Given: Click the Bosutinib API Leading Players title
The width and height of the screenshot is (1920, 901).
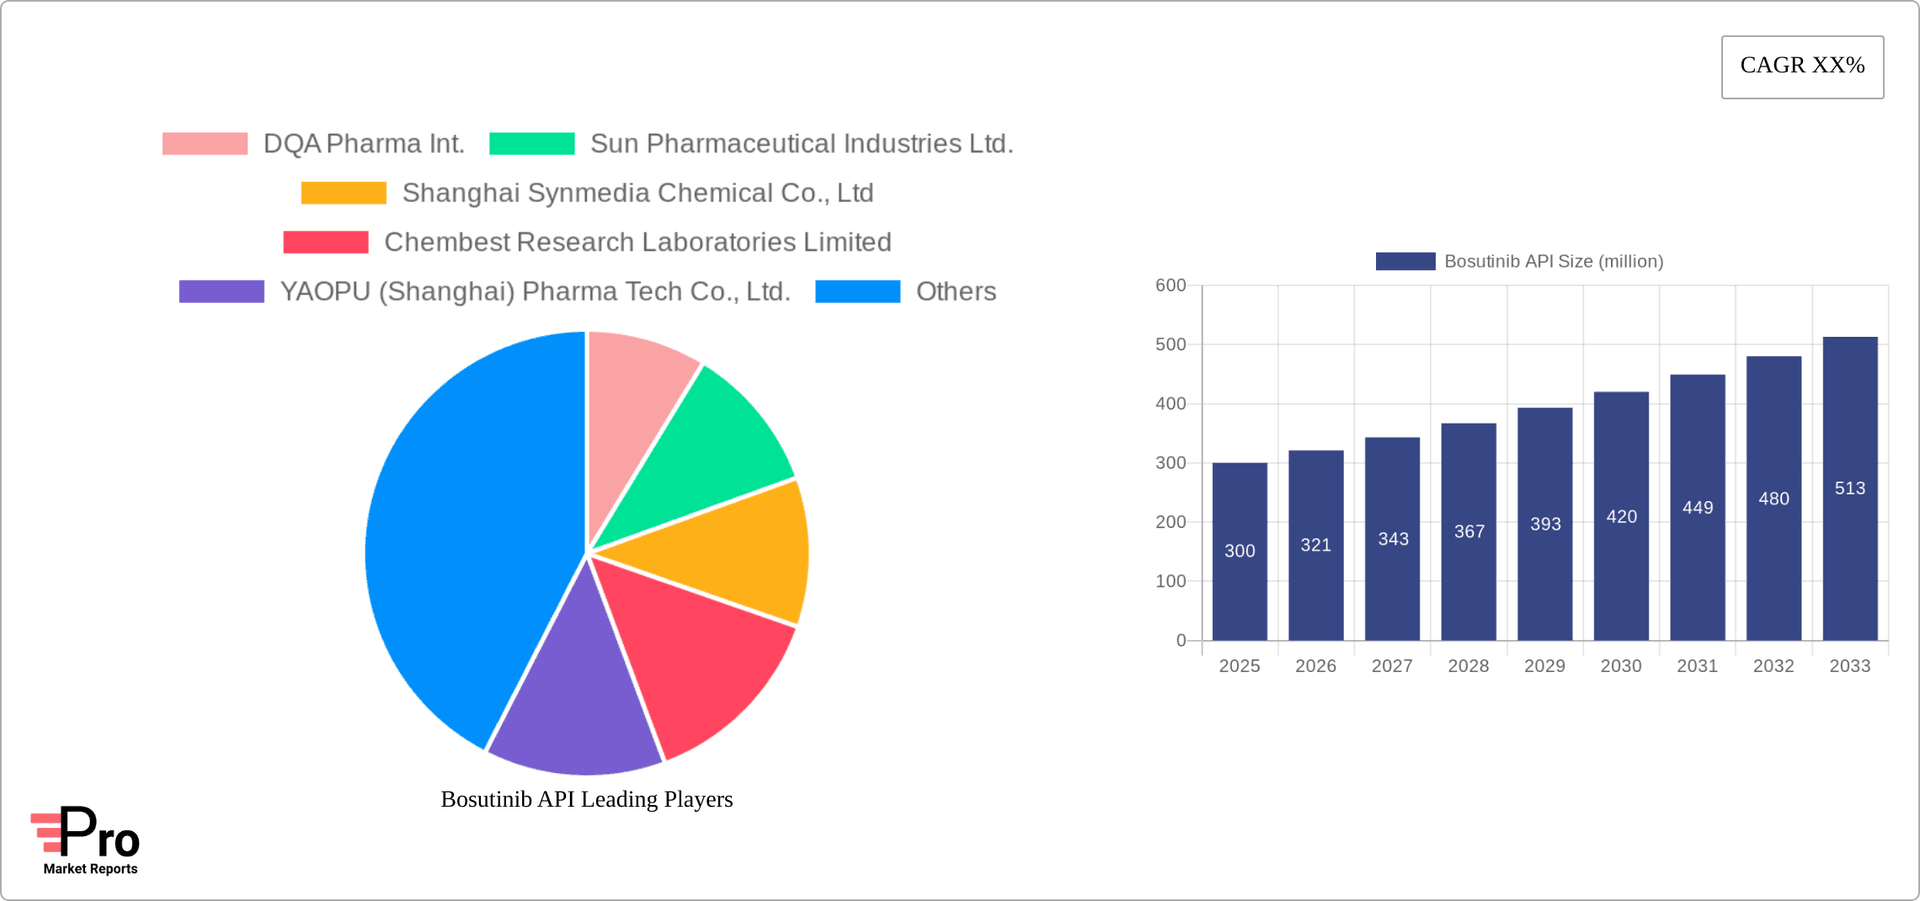Looking at the screenshot, I should point(587,799).
